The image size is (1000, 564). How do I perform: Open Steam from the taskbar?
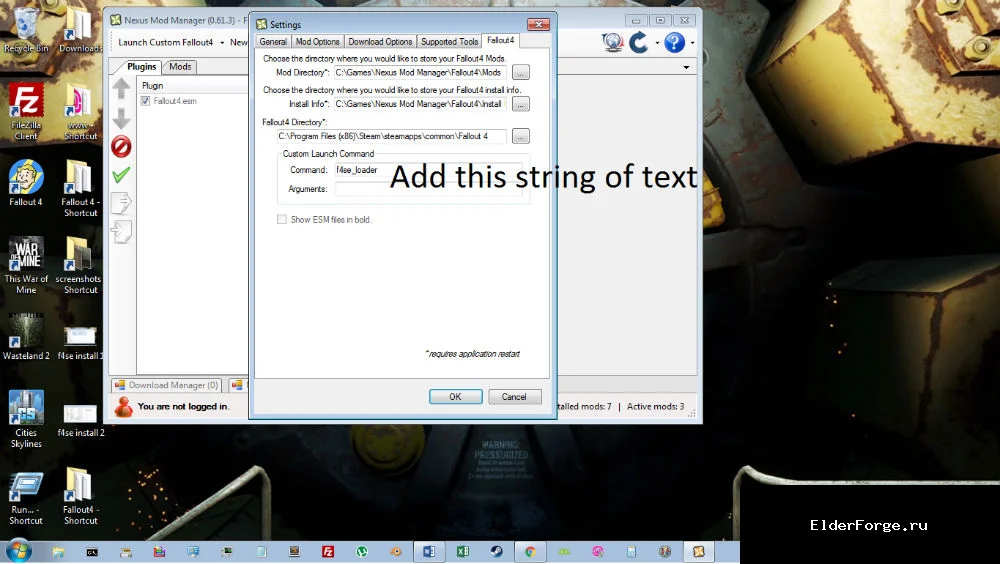[497, 551]
